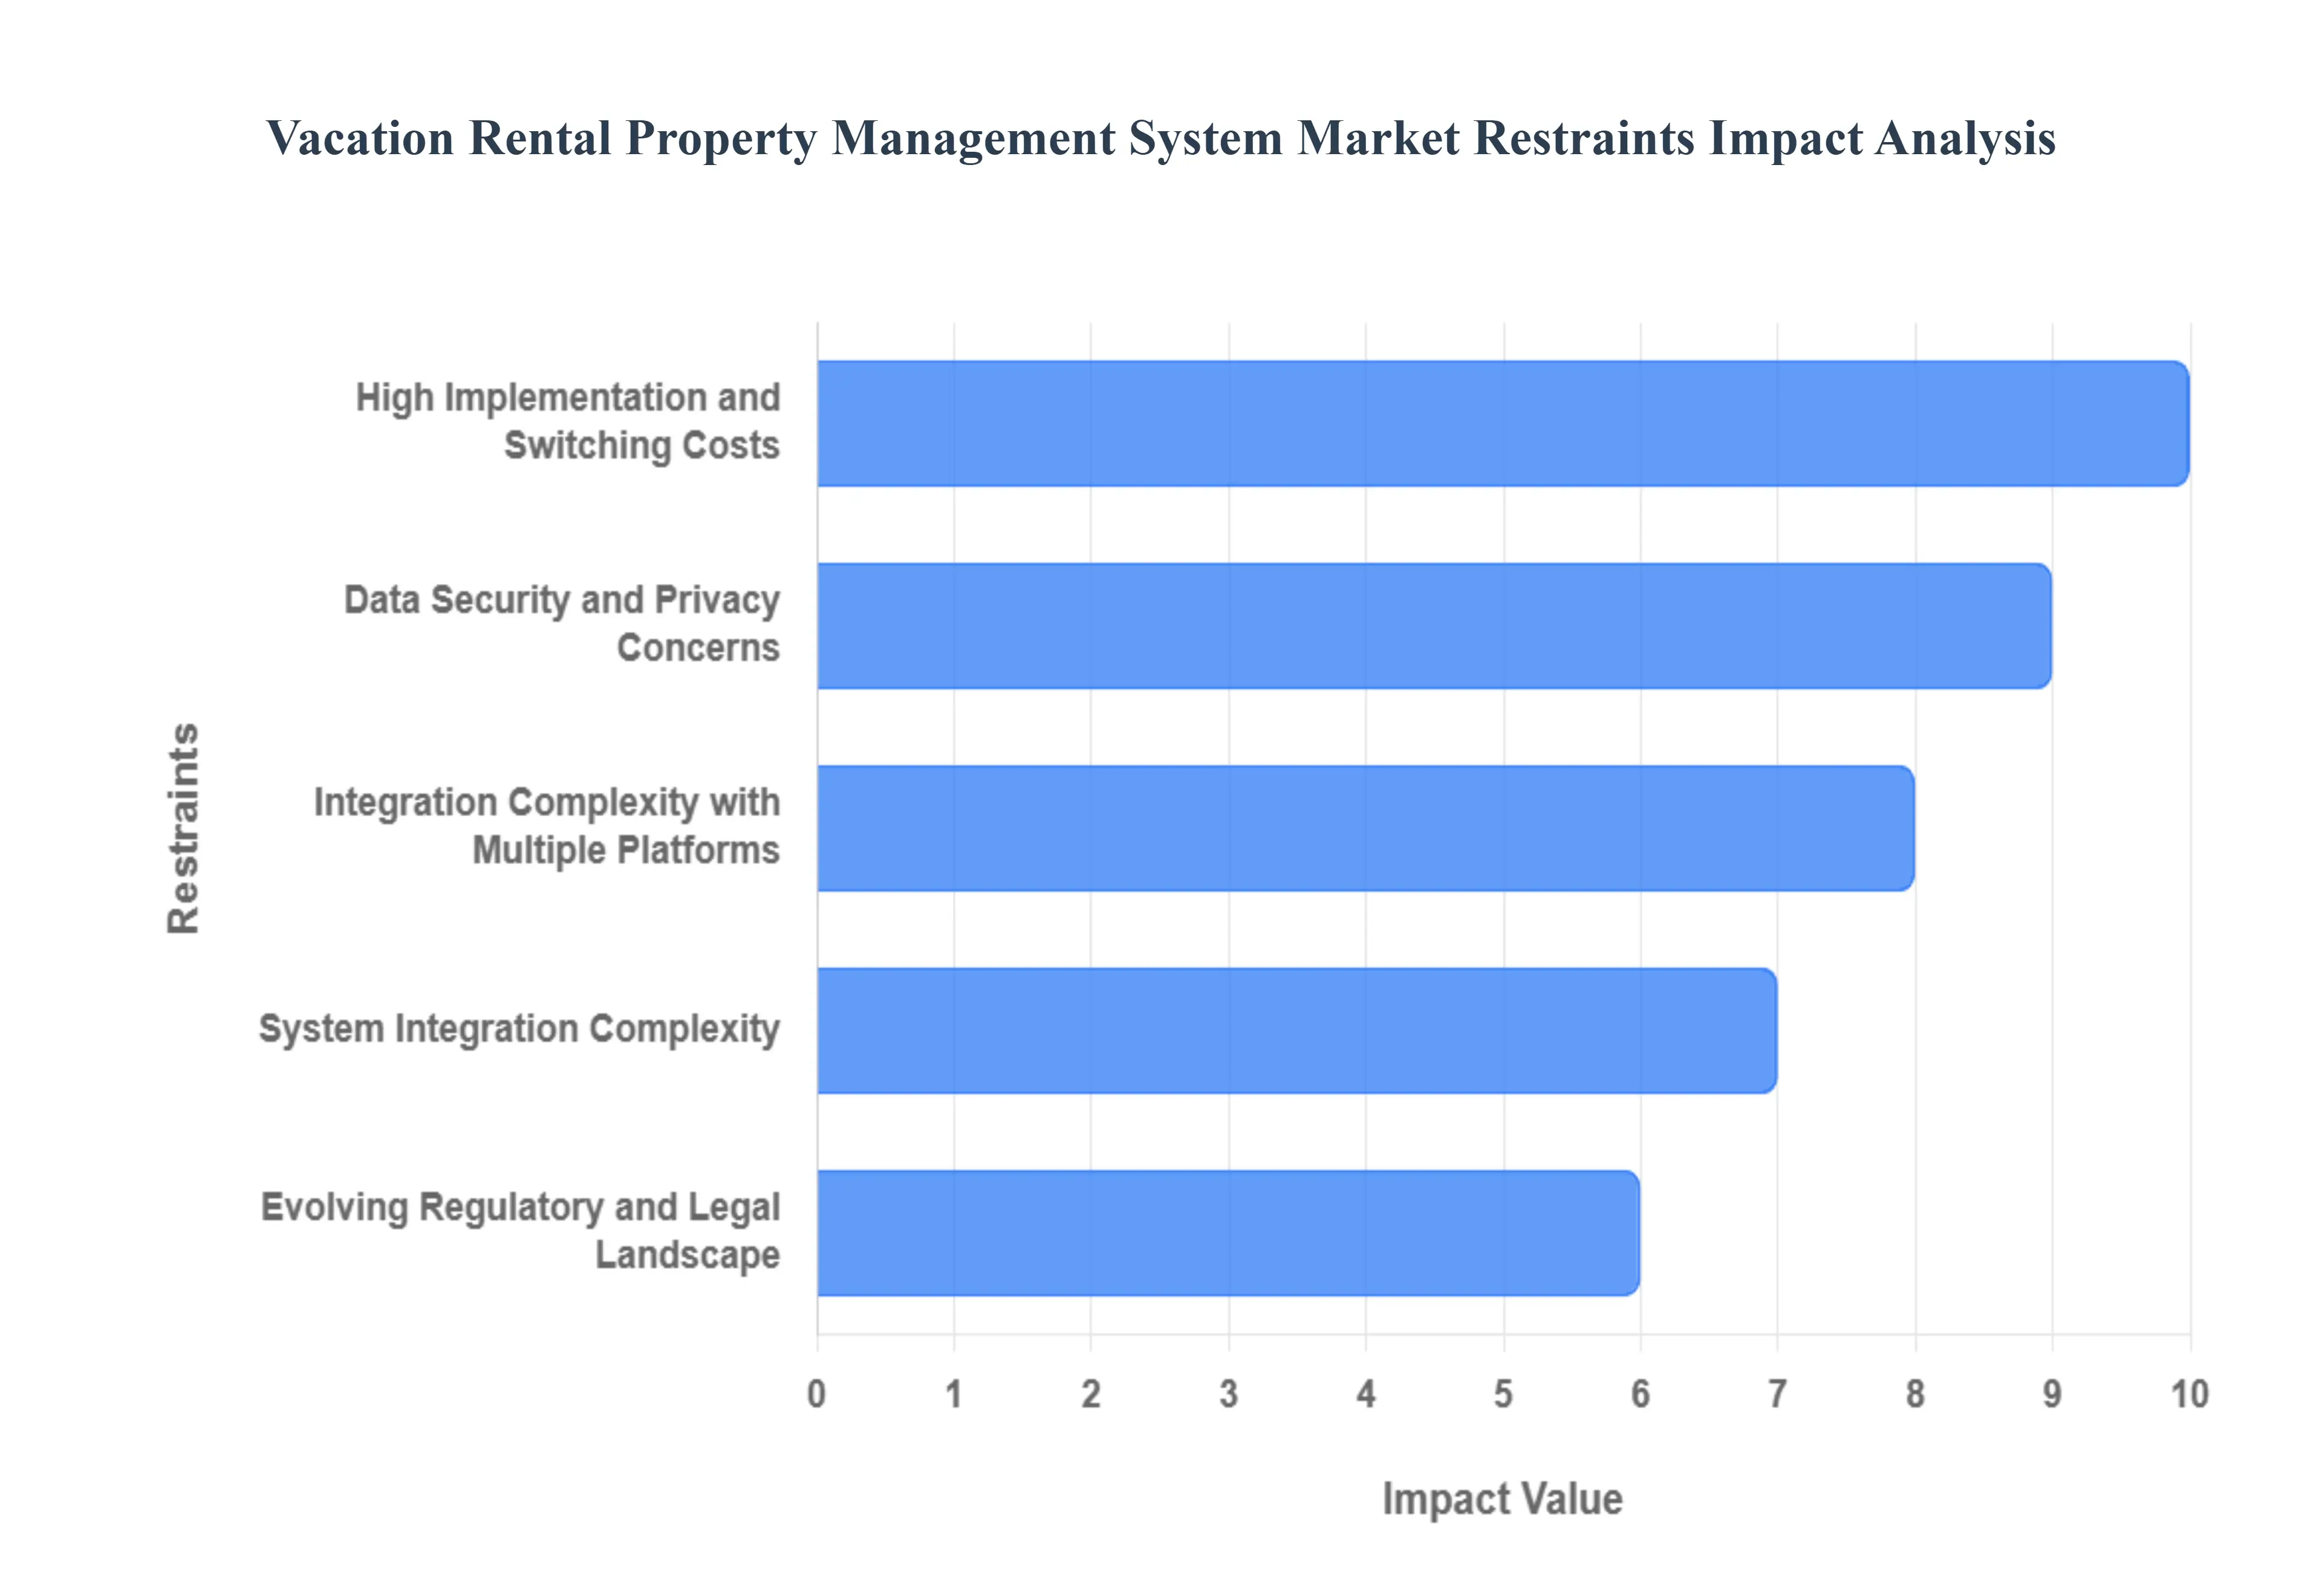The height and width of the screenshot is (1596, 2322).
Task: Click the 7 tick label on x-axis
Action: [1777, 1394]
